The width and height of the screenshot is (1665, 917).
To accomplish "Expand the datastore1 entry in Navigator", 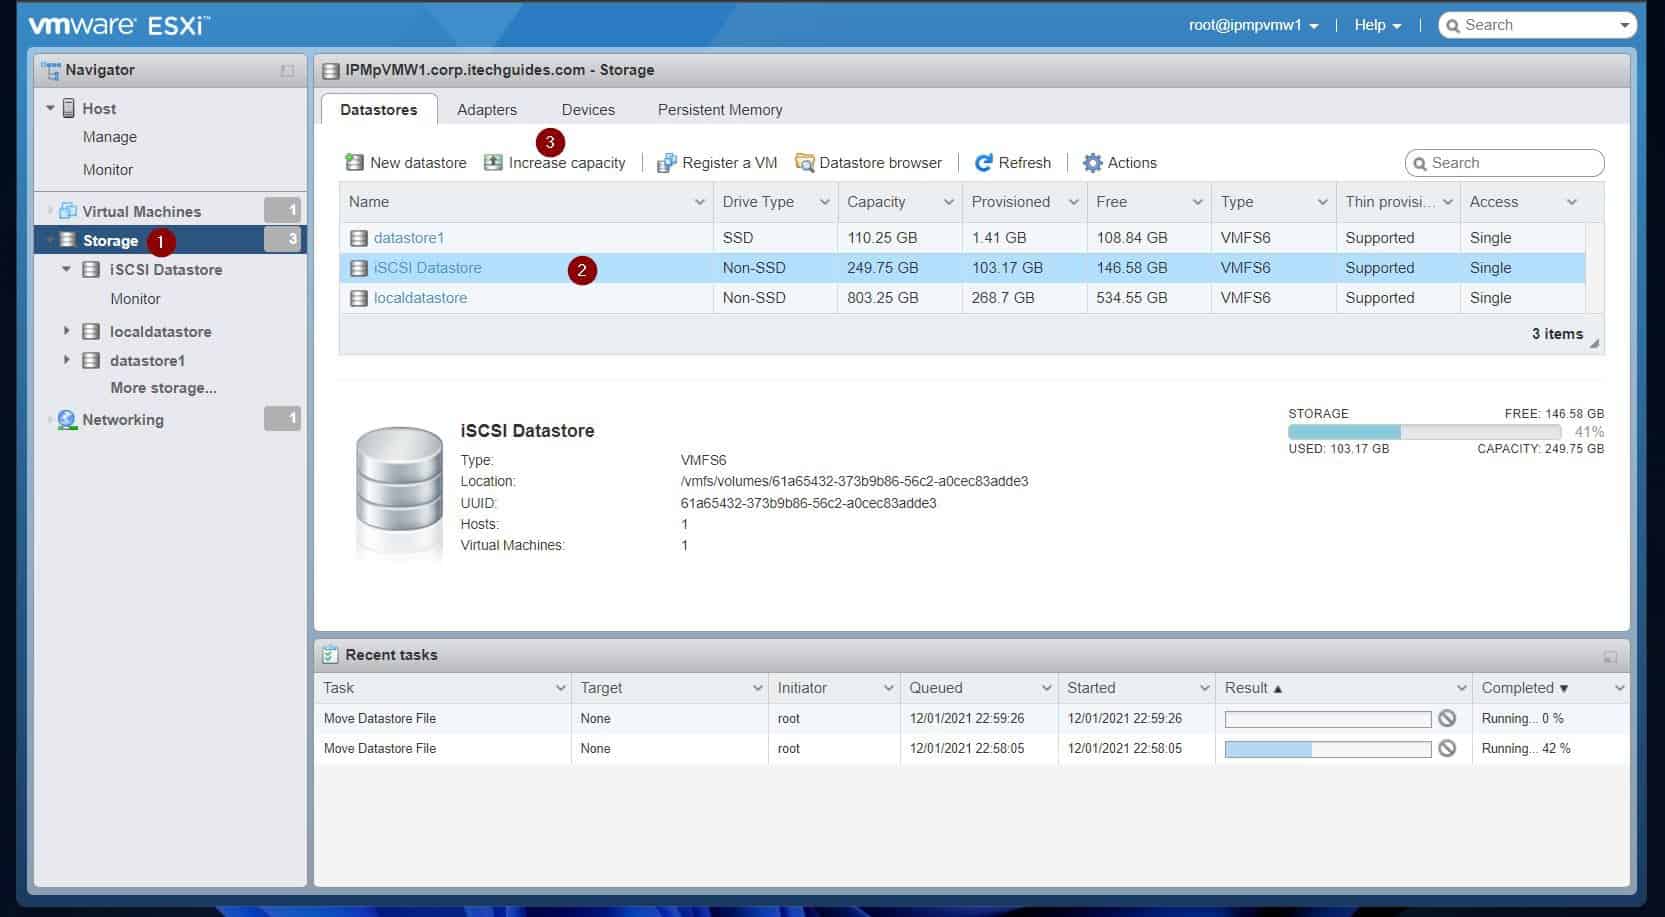I will coord(67,360).
